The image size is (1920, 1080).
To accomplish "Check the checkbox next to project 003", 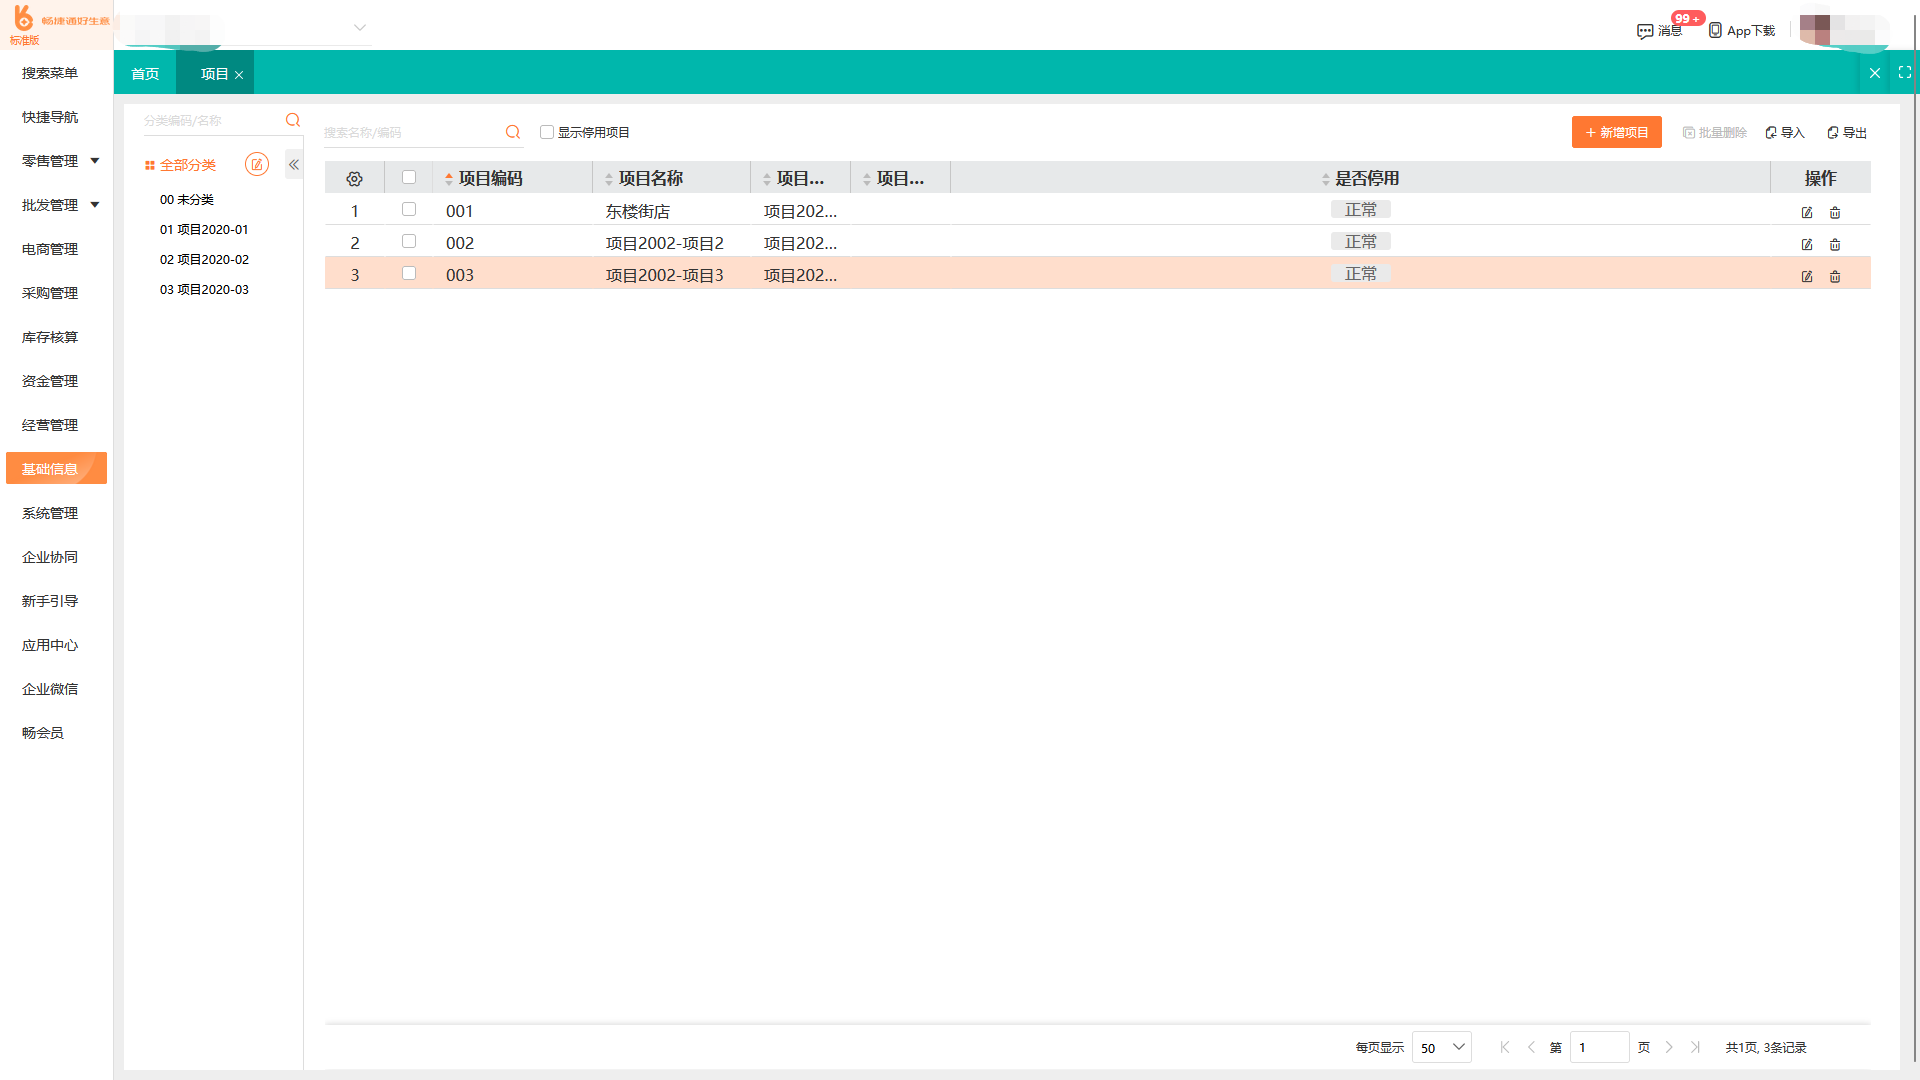I will pyautogui.click(x=409, y=273).
